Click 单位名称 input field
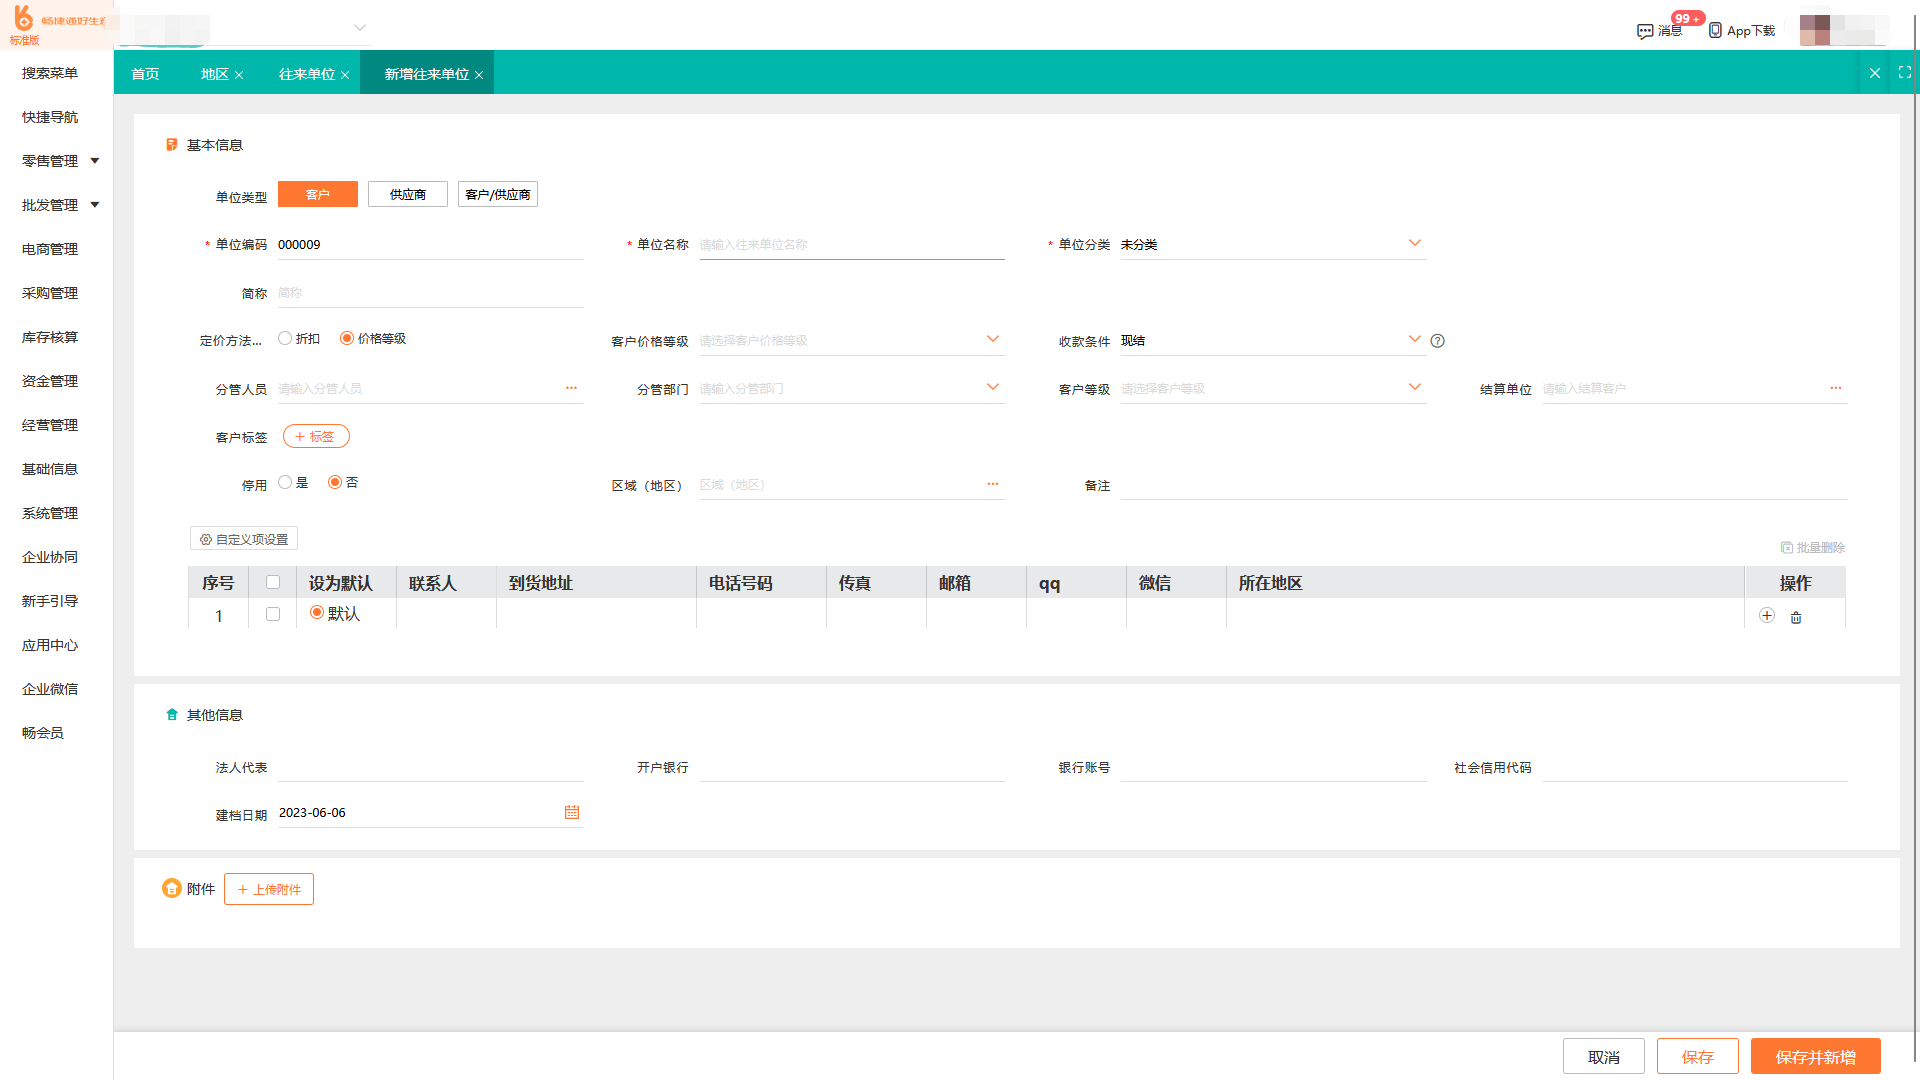This screenshot has height=1080, width=1920. coord(849,244)
